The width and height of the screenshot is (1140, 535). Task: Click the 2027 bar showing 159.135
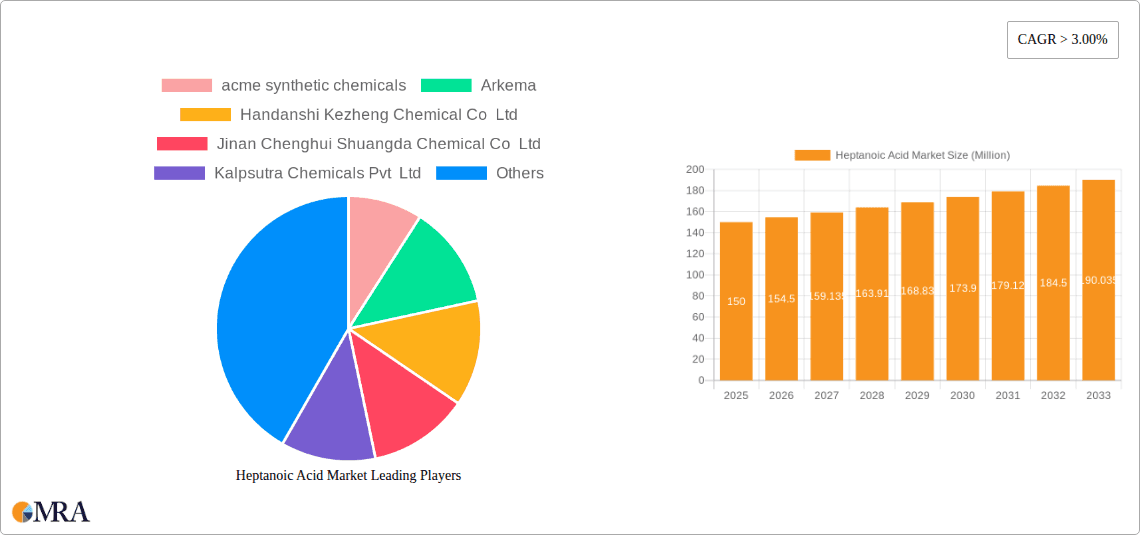pyautogui.click(x=827, y=297)
